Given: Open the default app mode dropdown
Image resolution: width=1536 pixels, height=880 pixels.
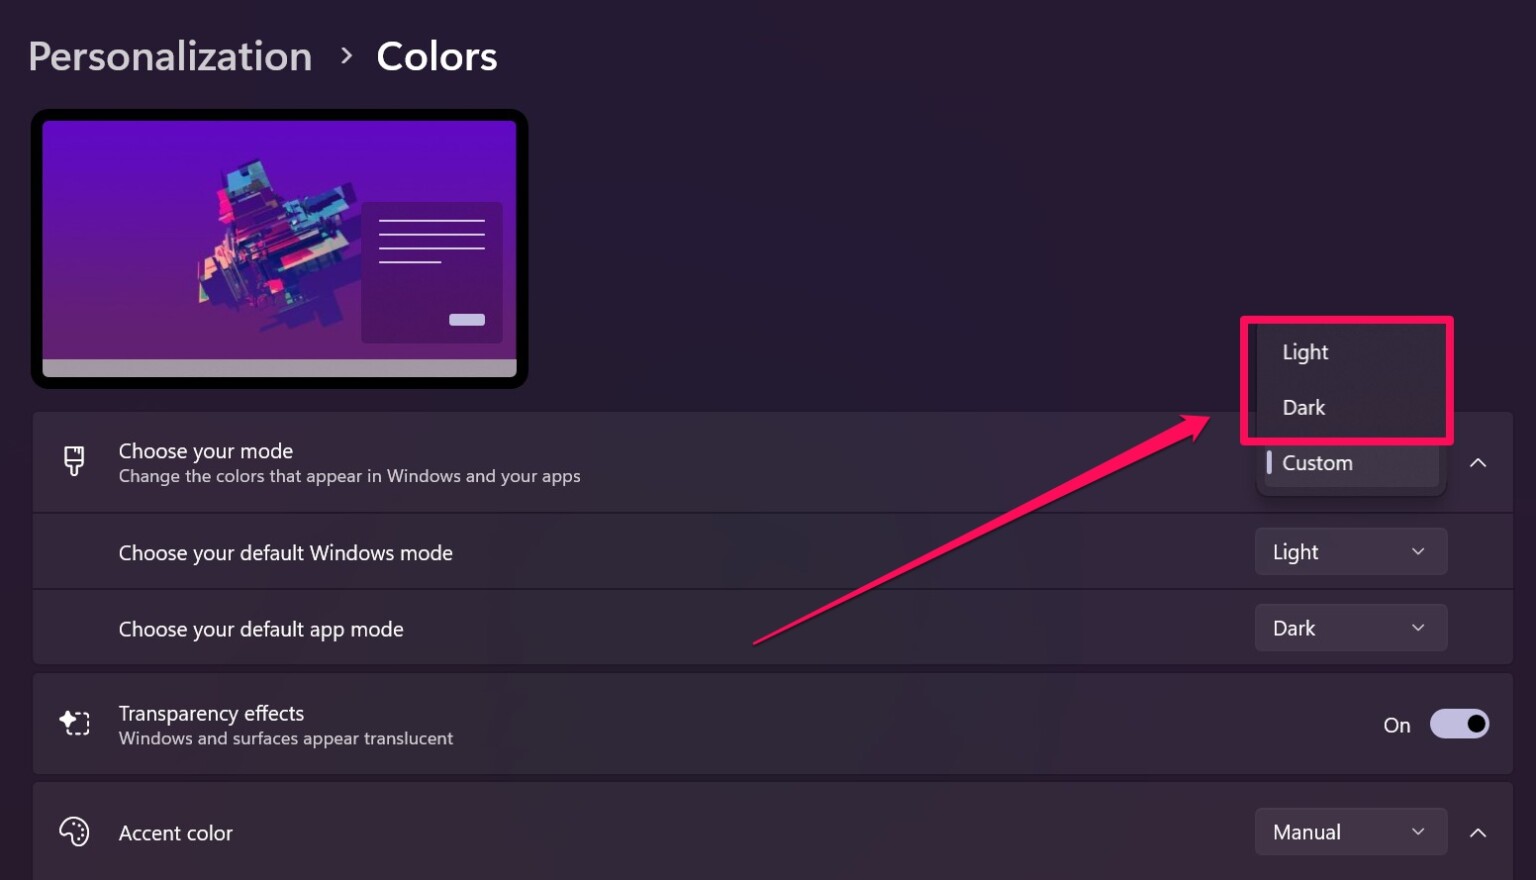Looking at the screenshot, I should [x=1350, y=627].
